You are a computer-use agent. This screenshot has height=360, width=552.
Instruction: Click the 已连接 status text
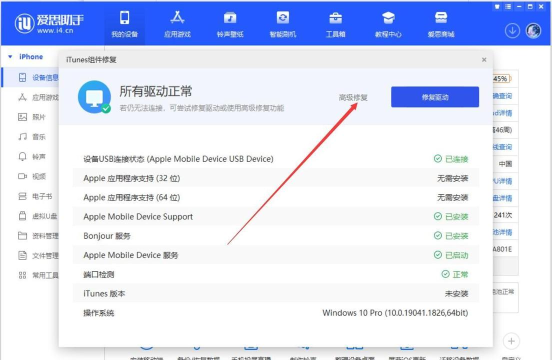(x=457, y=159)
